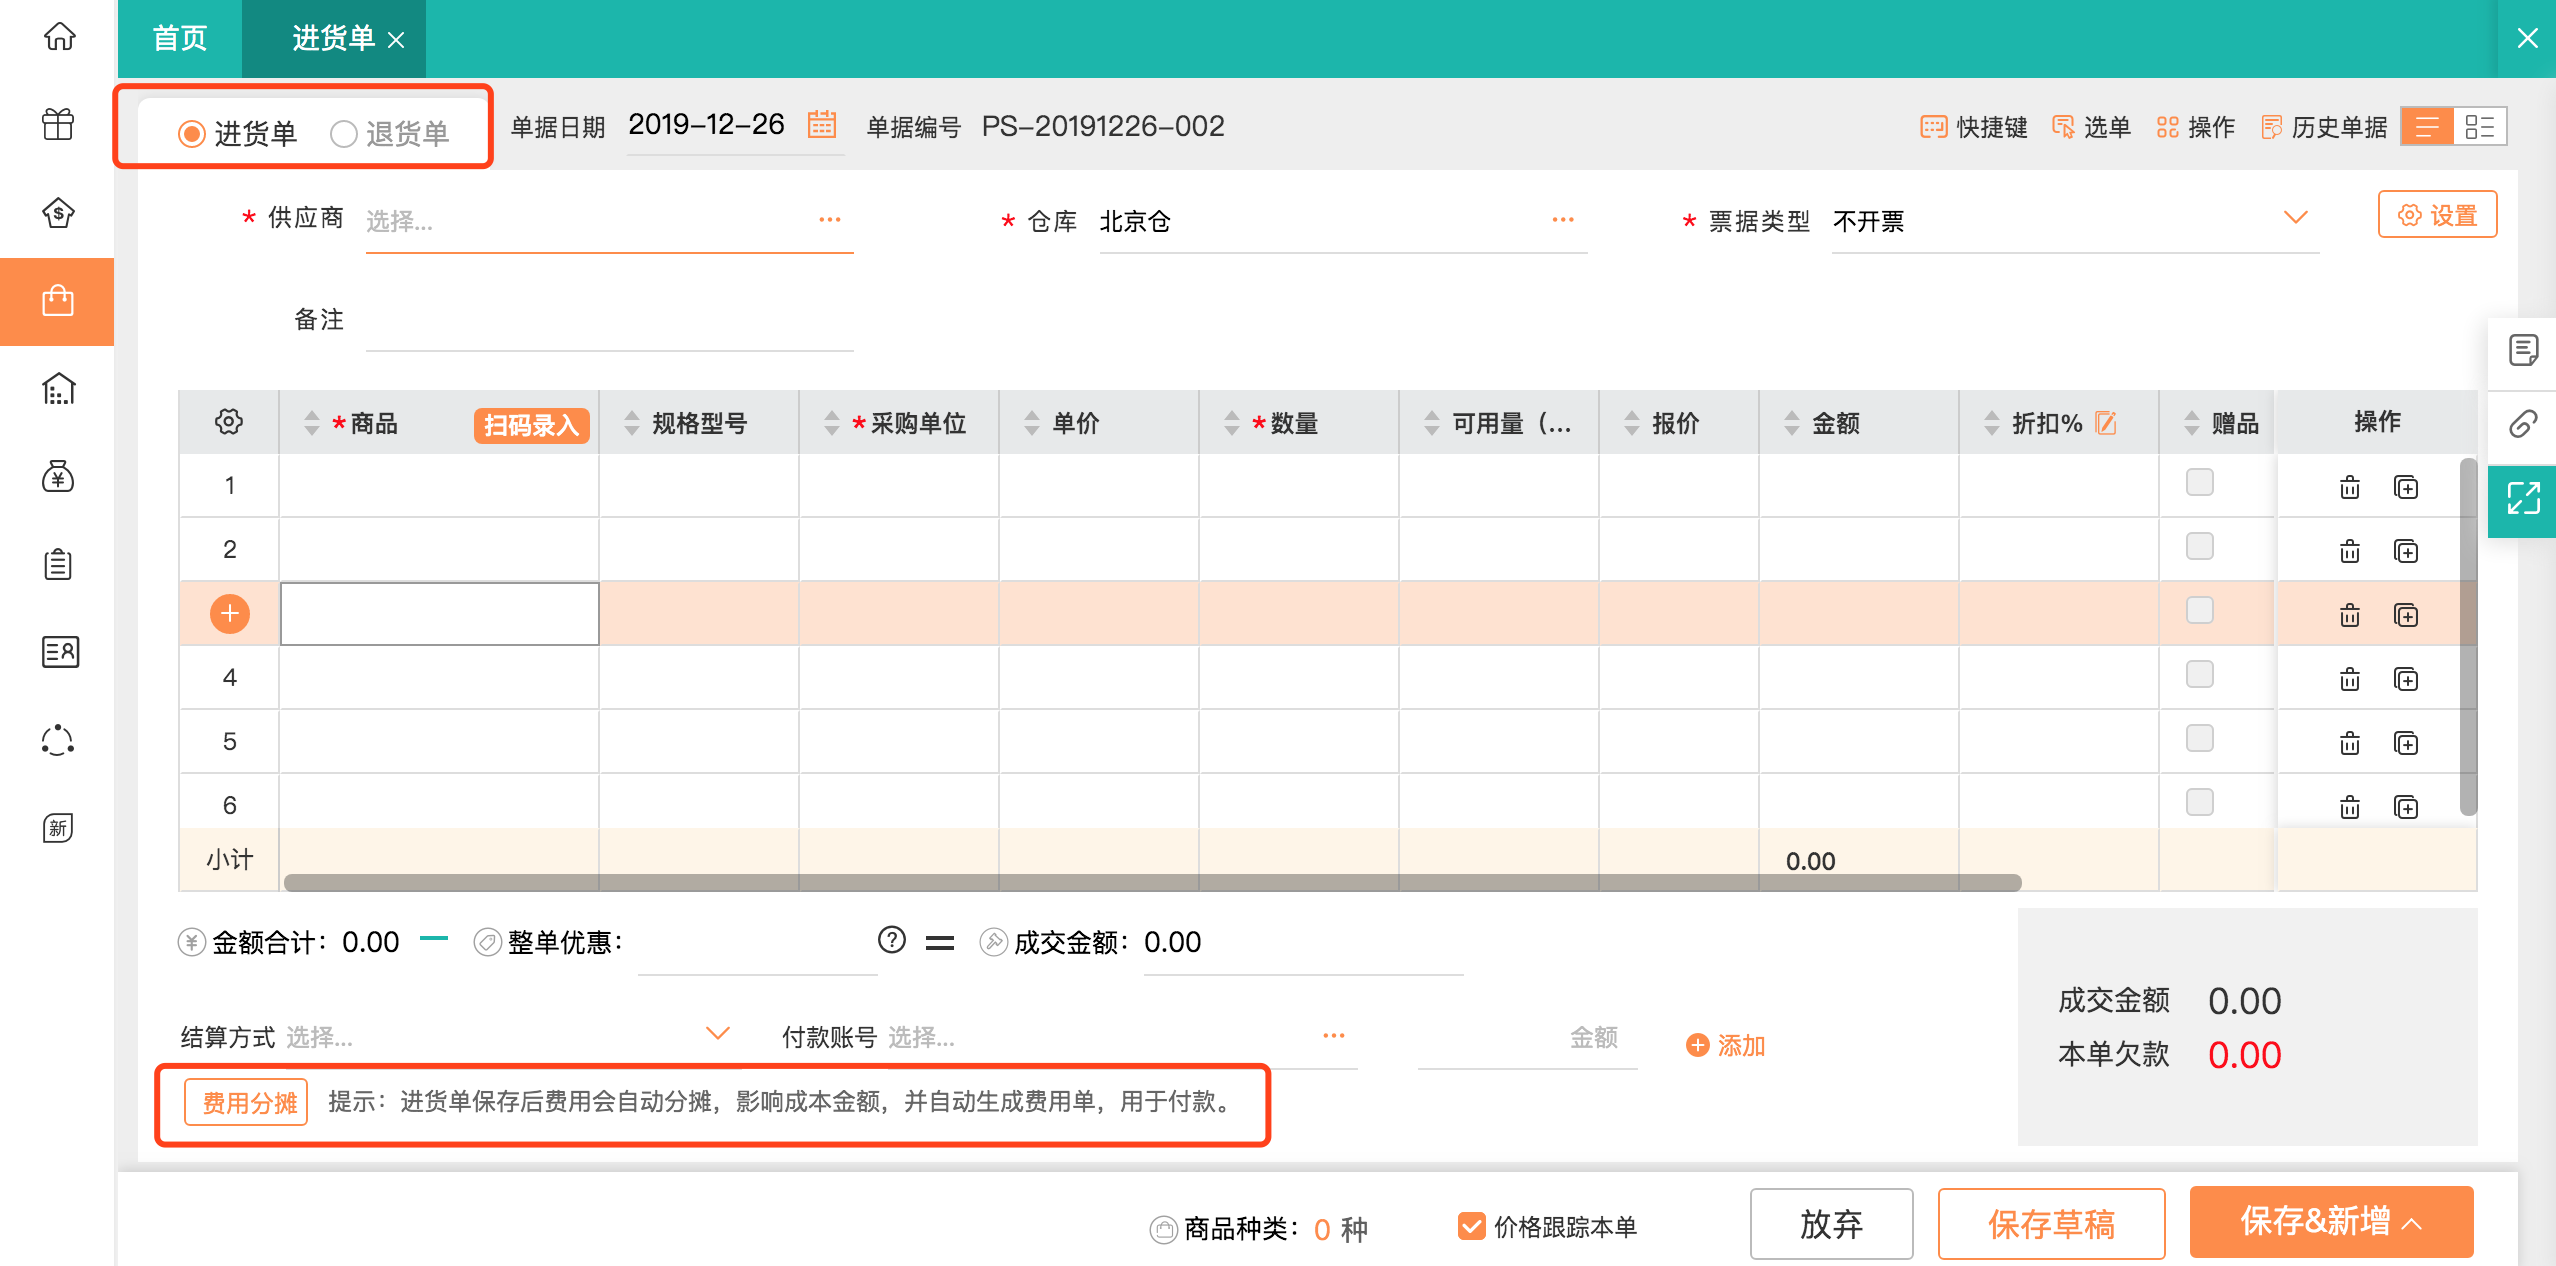Image resolution: width=2556 pixels, height=1266 pixels.
Task: Click the 商品 input field in row 1
Action: [440, 484]
